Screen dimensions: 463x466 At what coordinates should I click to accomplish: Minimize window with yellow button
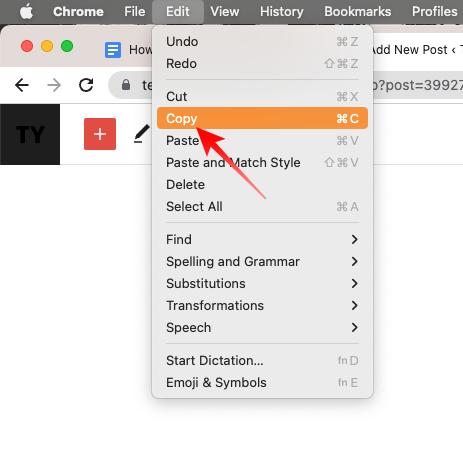click(47, 46)
